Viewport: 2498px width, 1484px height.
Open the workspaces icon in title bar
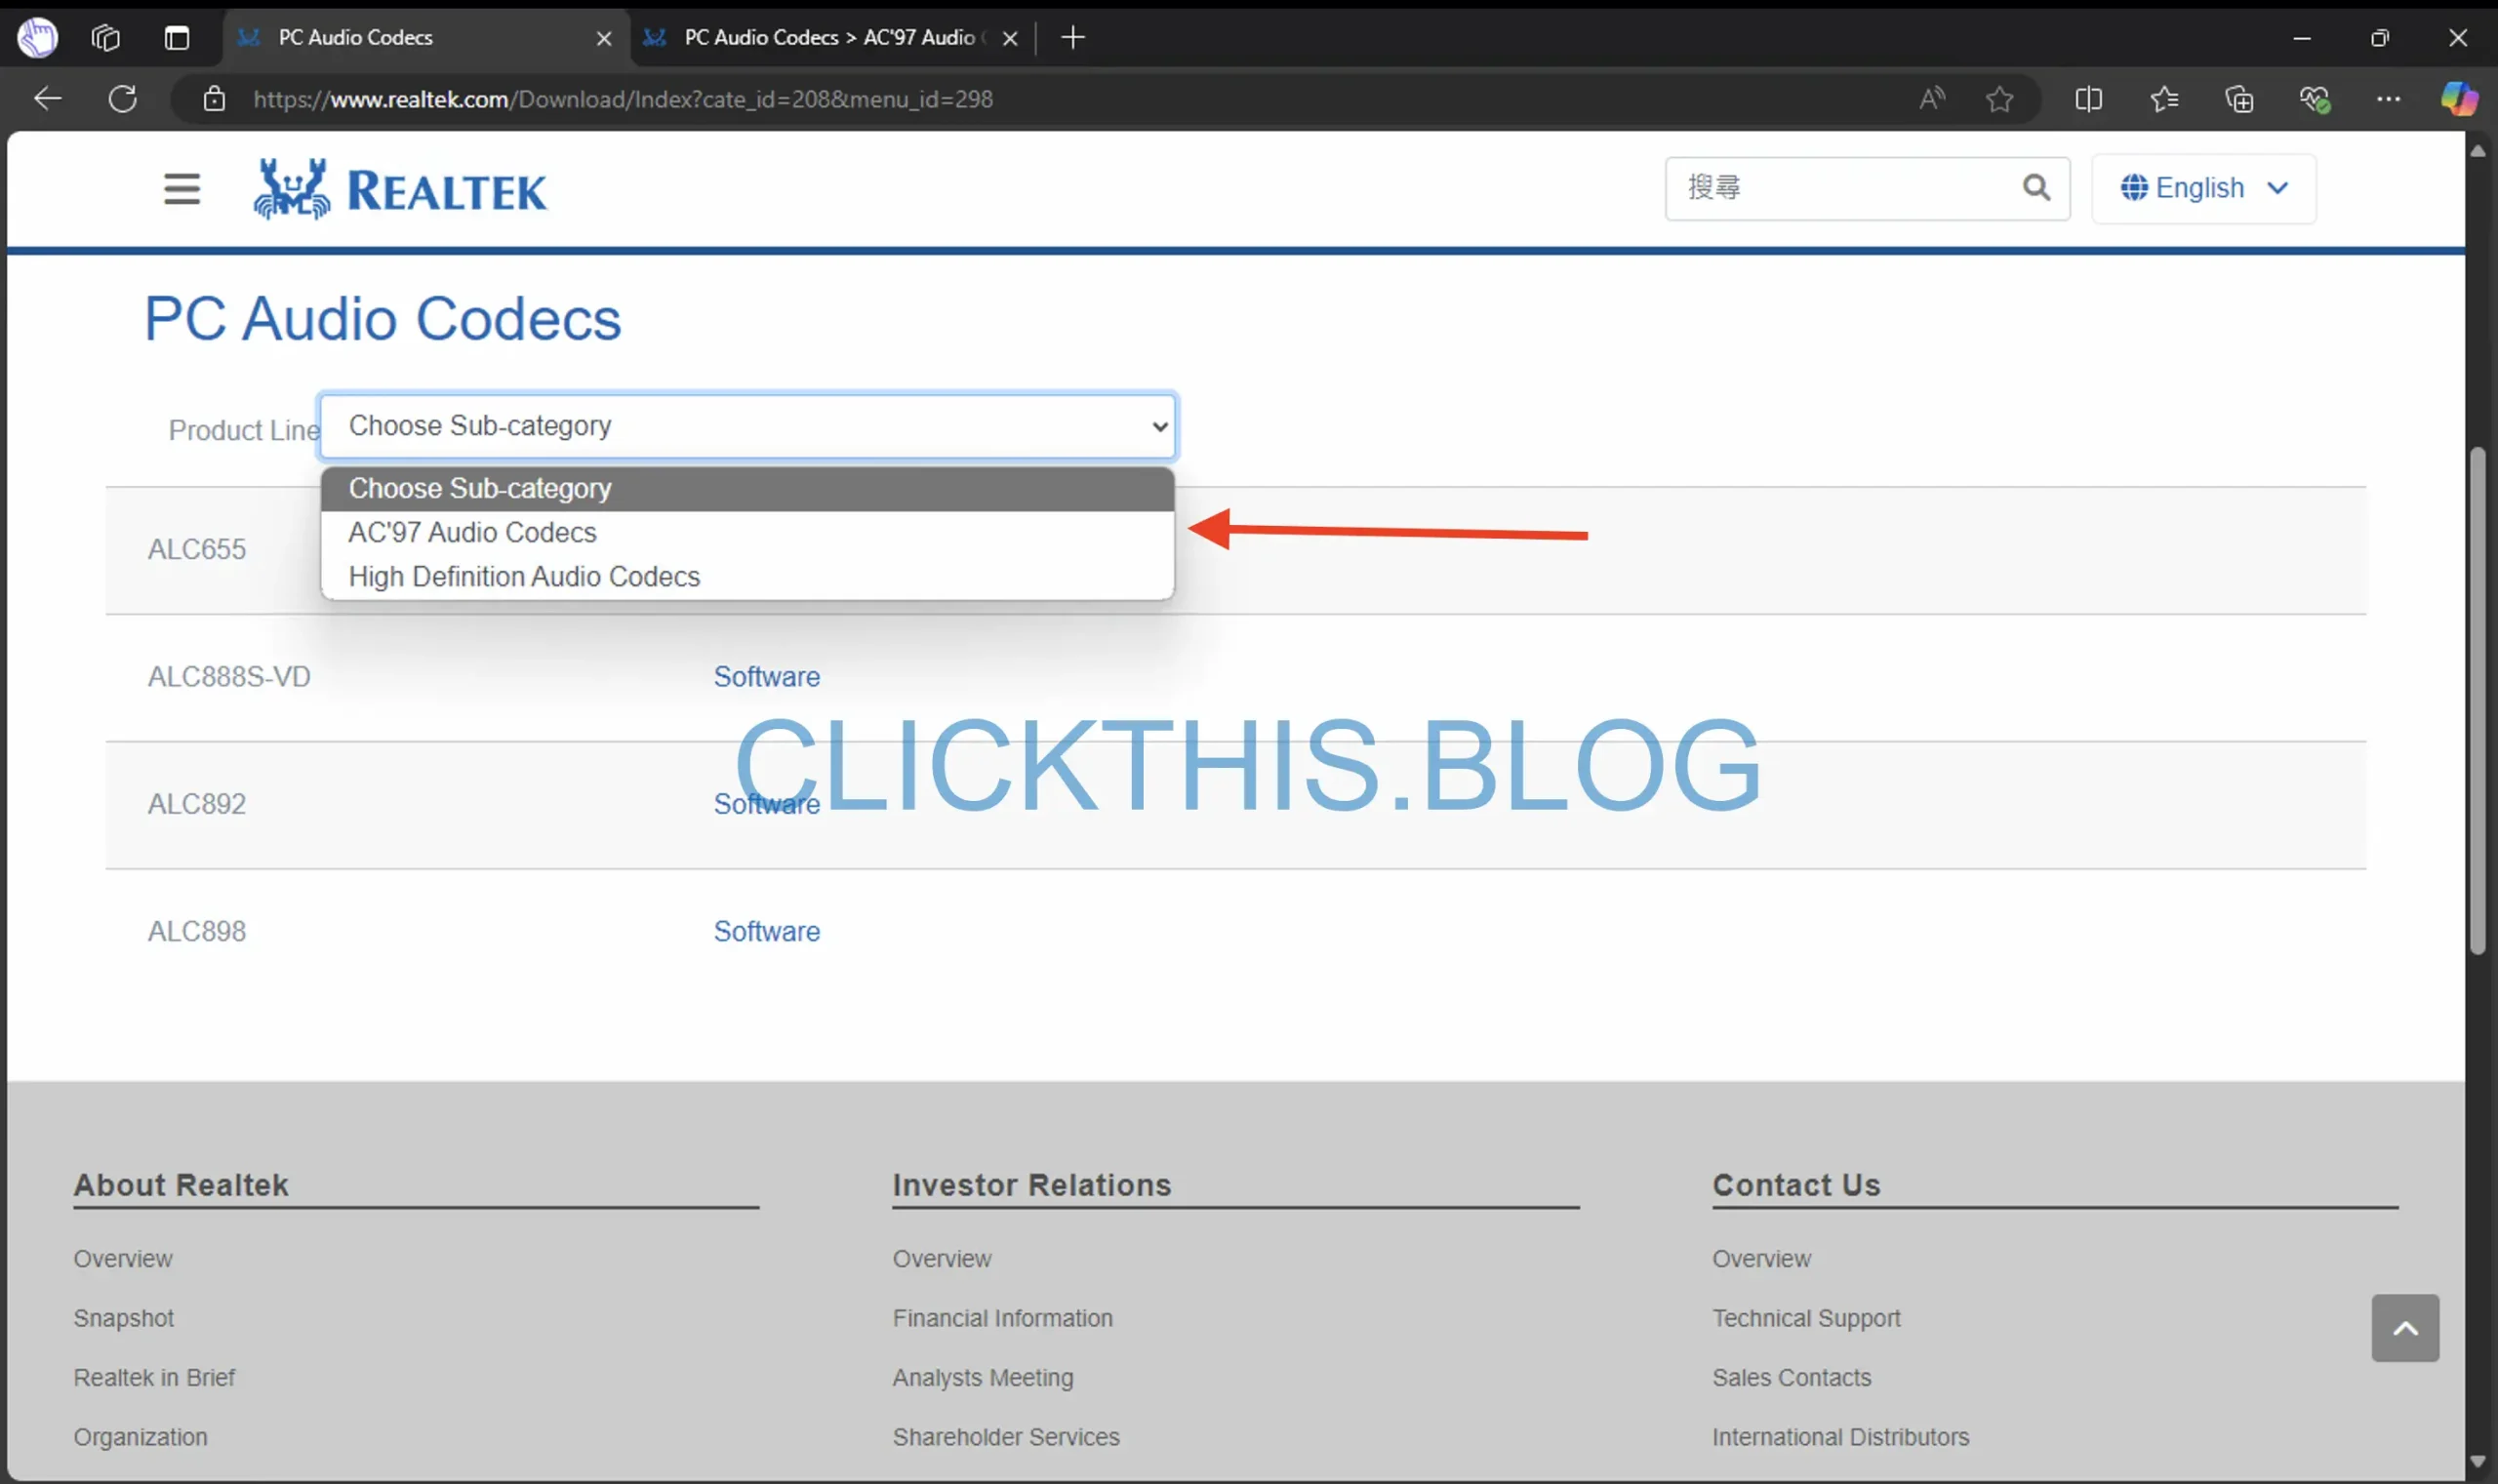105,38
